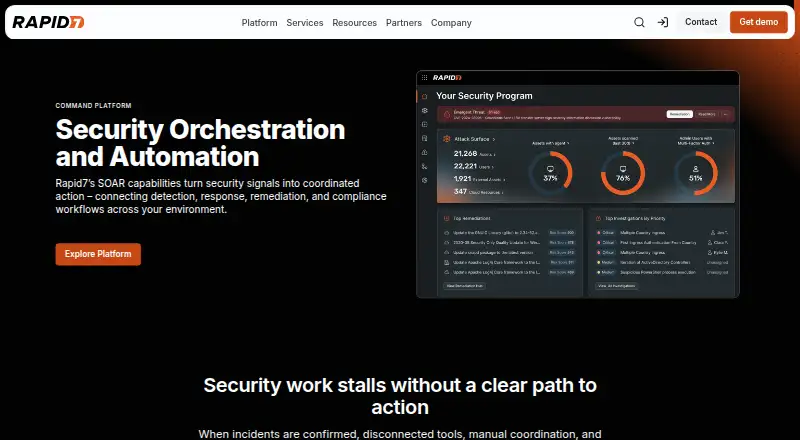The image size is (800, 440).
Task: Click the monitor icon inside the 37% ring
Action: pos(550,169)
